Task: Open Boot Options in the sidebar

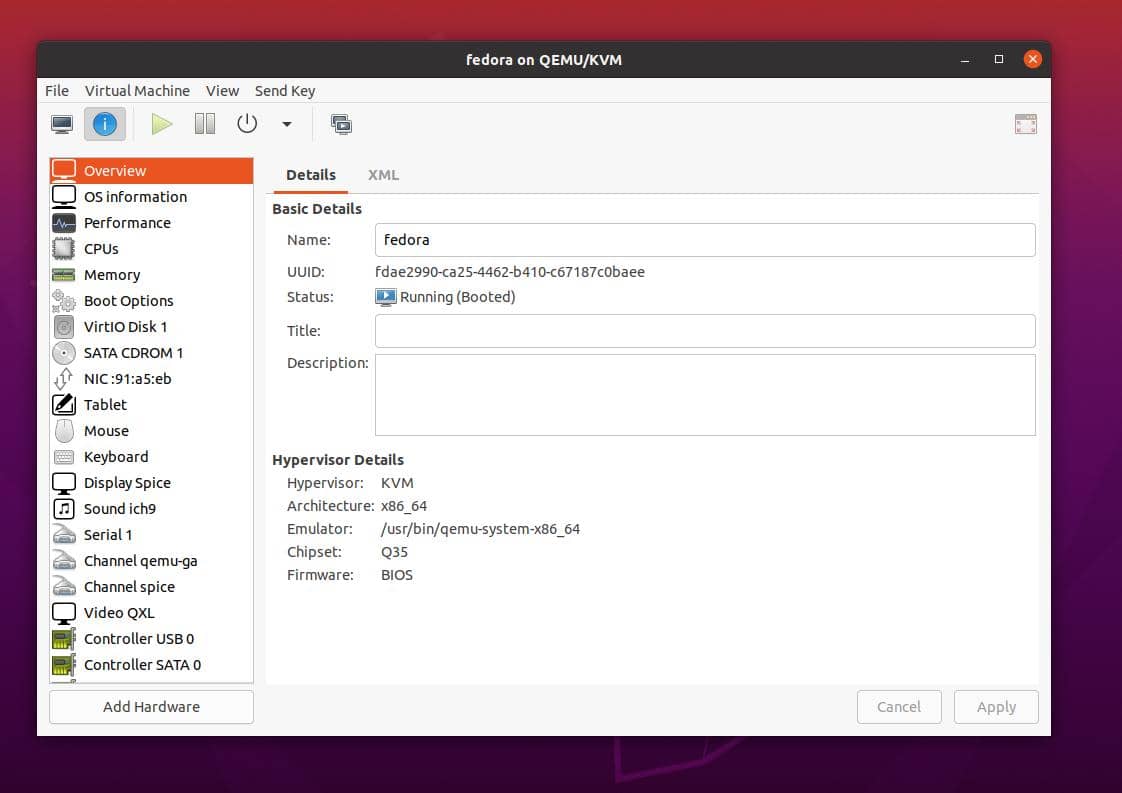Action: [152, 301]
